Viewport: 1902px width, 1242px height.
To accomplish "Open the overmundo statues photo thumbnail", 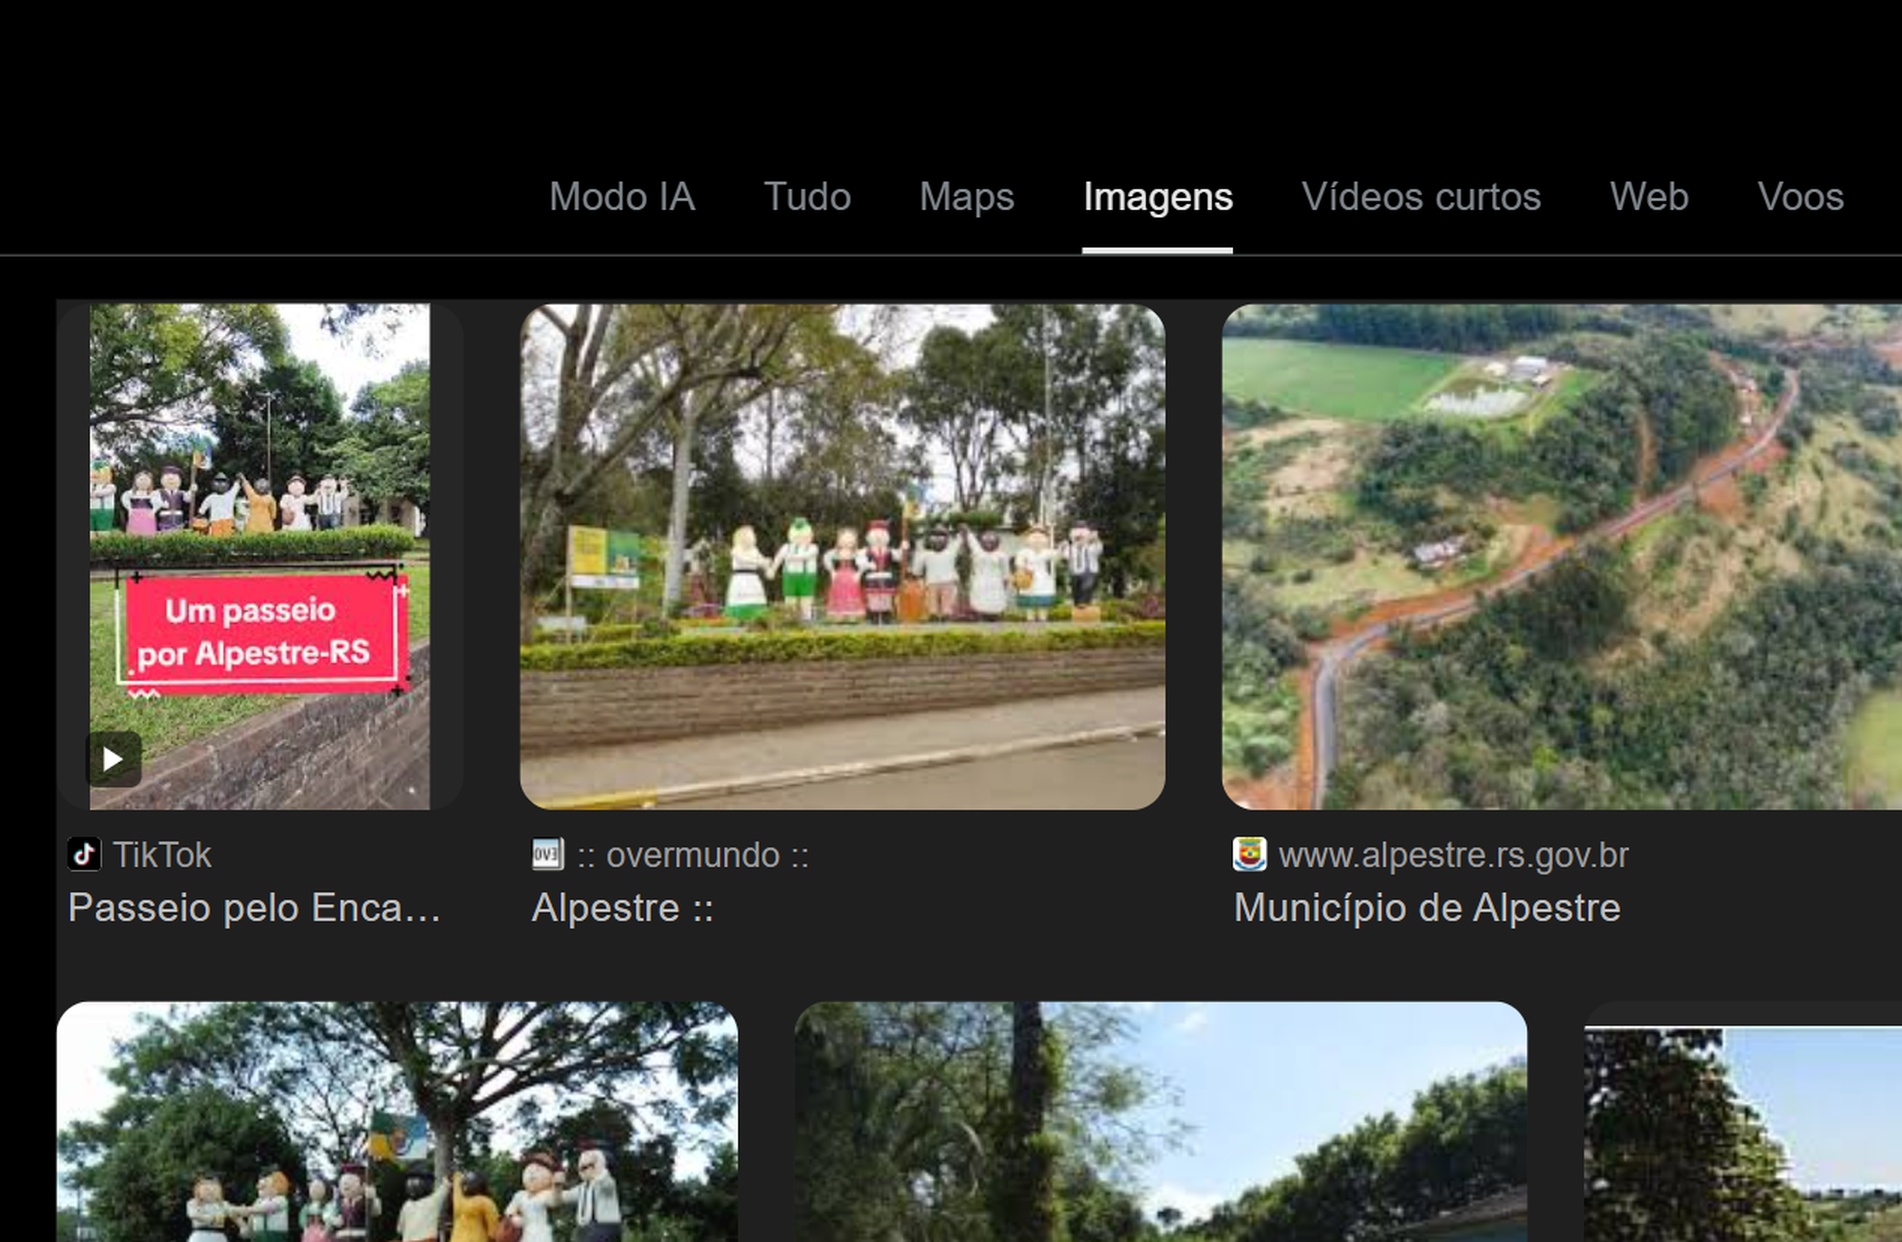I will (x=842, y=556).
